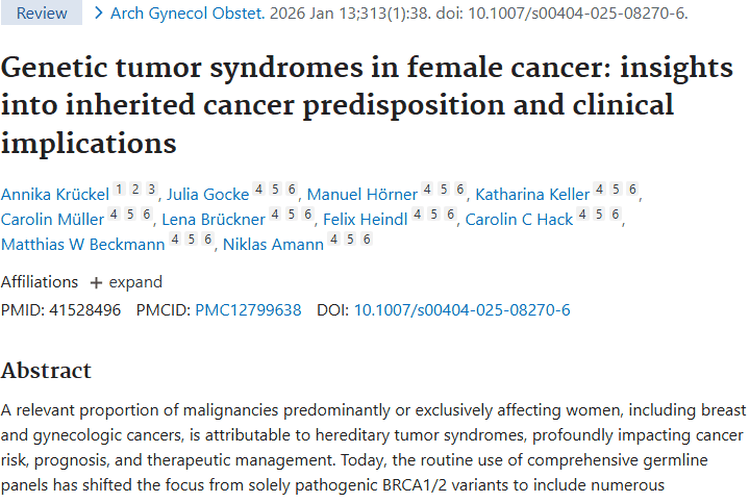The width and height of the screenshot is (750, 500).
Task: Click affiliation badge 6 beside Niklas Amann
Action: (367, 239)
